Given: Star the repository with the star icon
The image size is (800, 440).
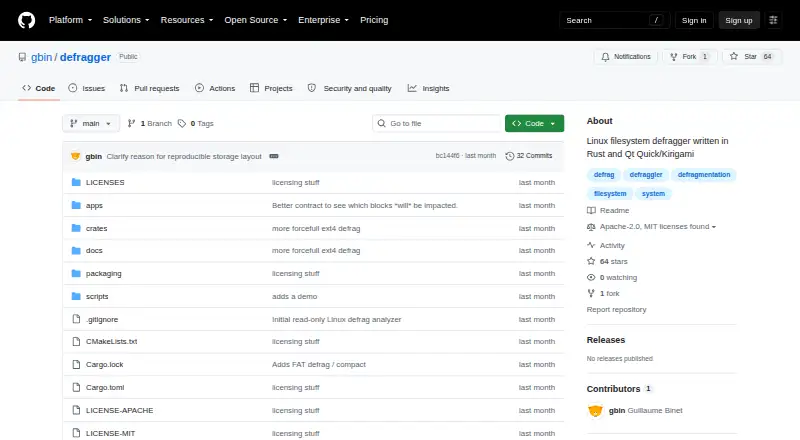Looking at the screenshot, I should point(734,57).
